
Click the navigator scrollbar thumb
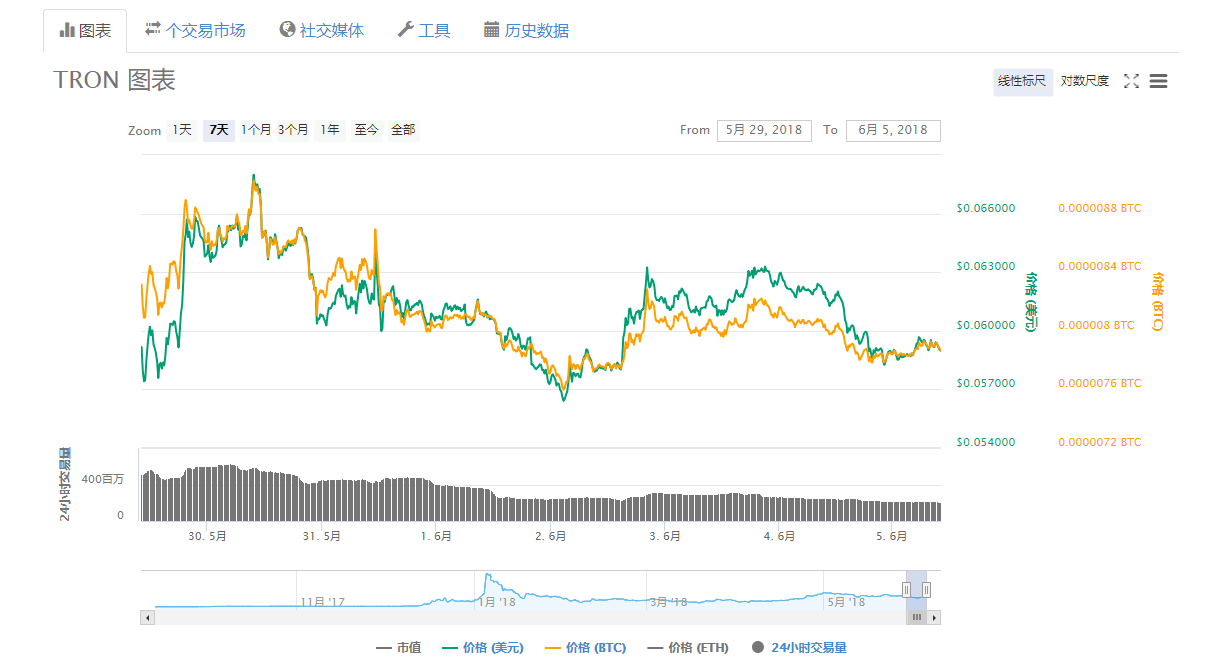pyautogui.click(x=916, y=618)
